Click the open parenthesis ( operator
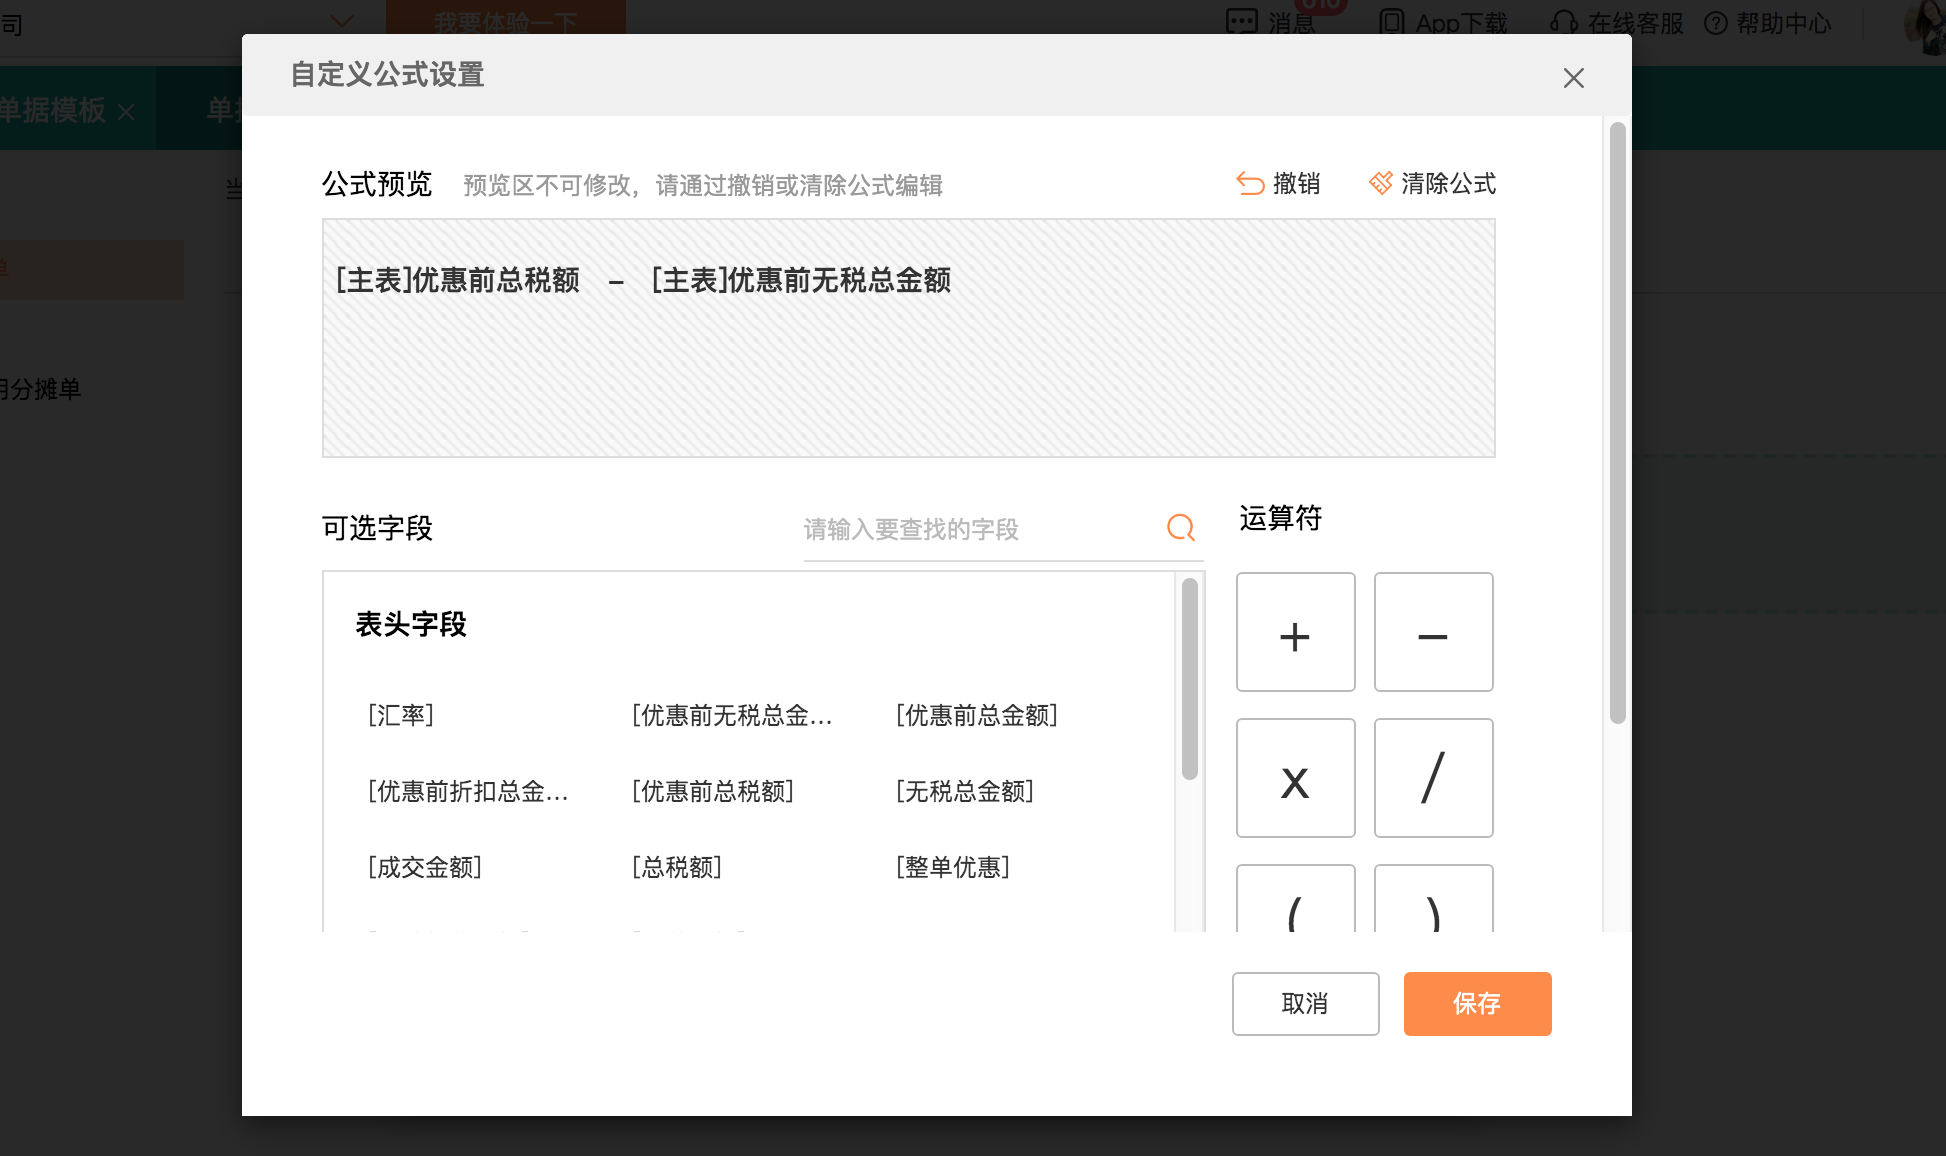 click(x=1294, y=908)
